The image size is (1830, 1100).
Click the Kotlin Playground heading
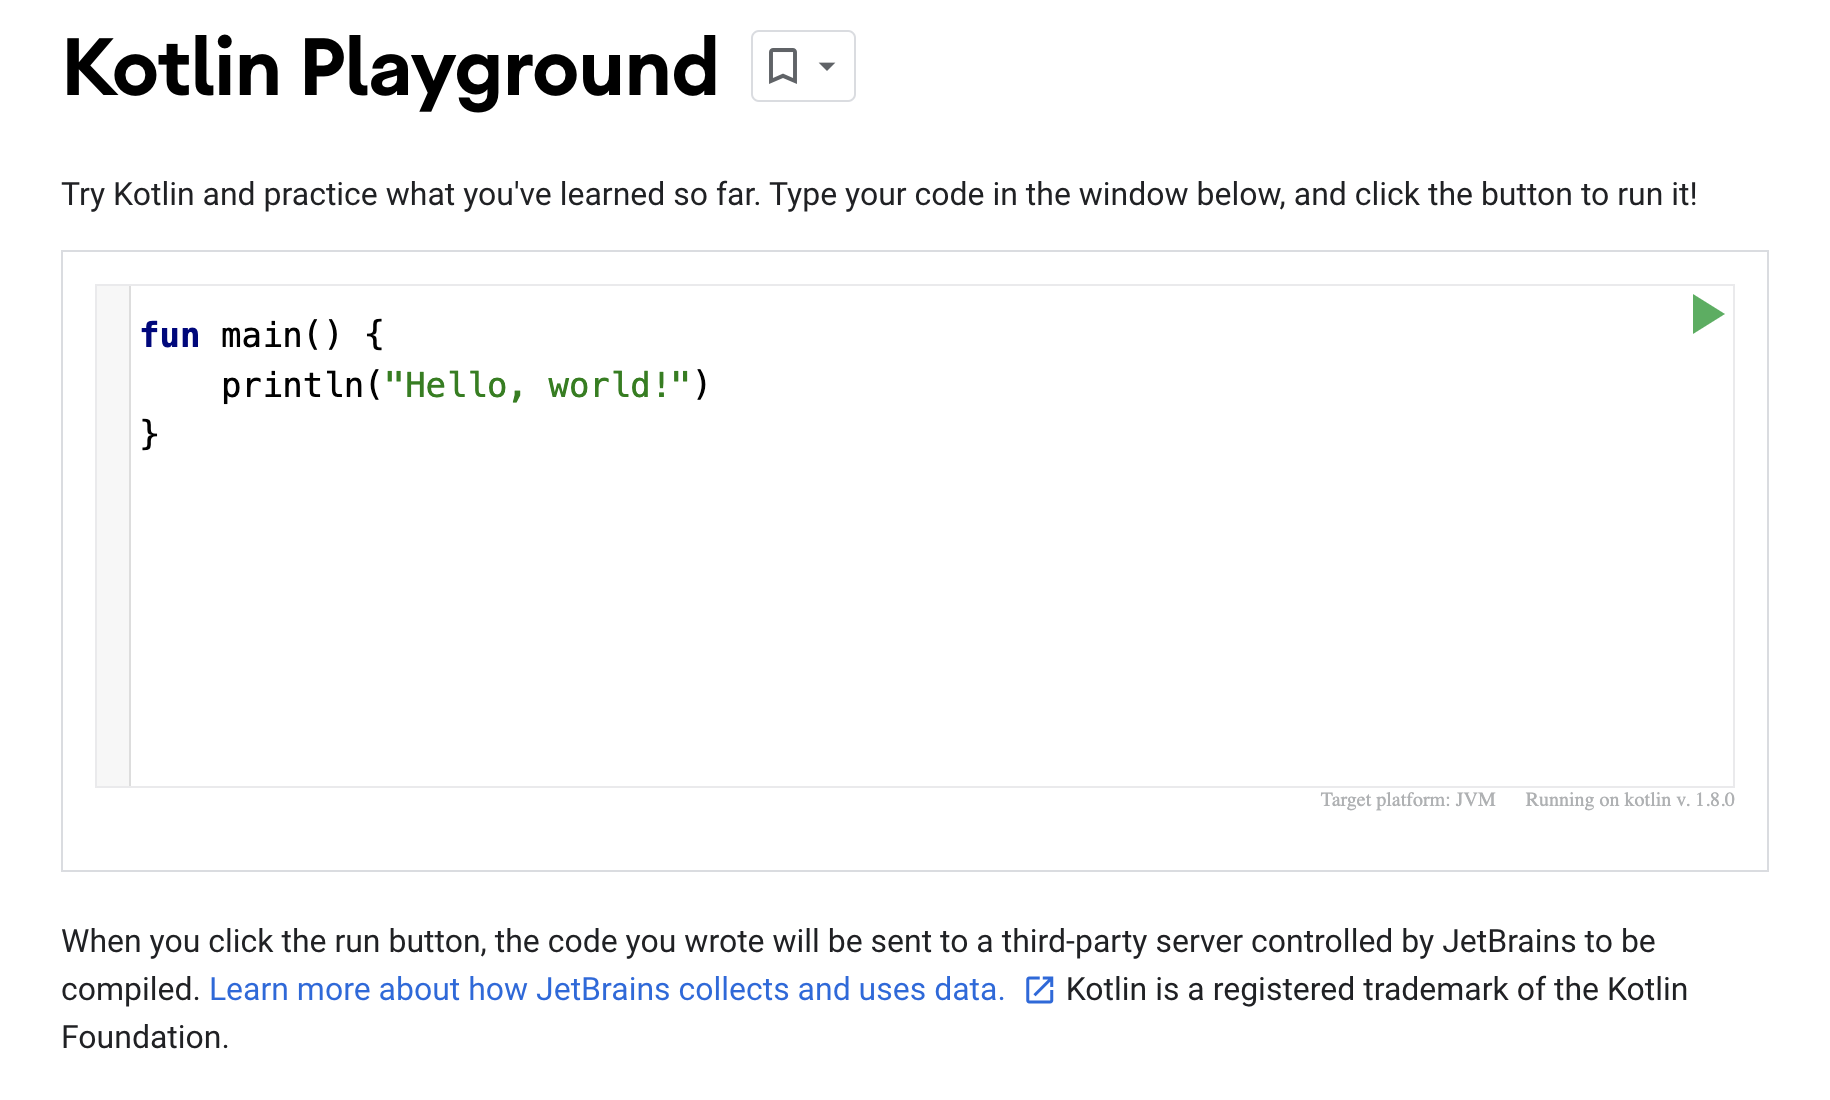coord(389,66)
